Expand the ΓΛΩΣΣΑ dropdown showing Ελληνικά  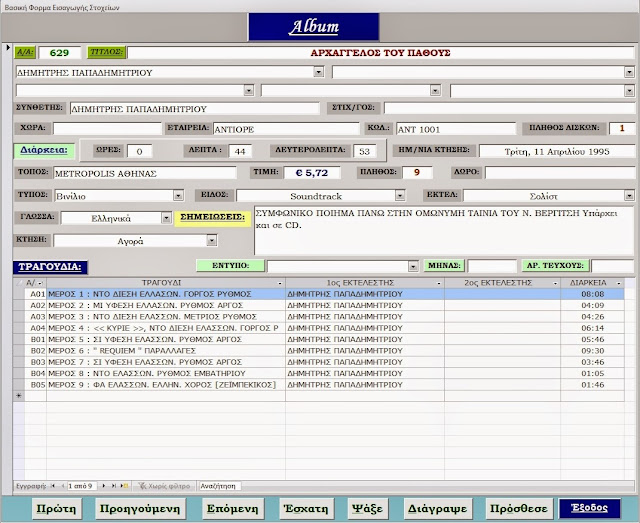pyautogui.click(x=166, y=218)
